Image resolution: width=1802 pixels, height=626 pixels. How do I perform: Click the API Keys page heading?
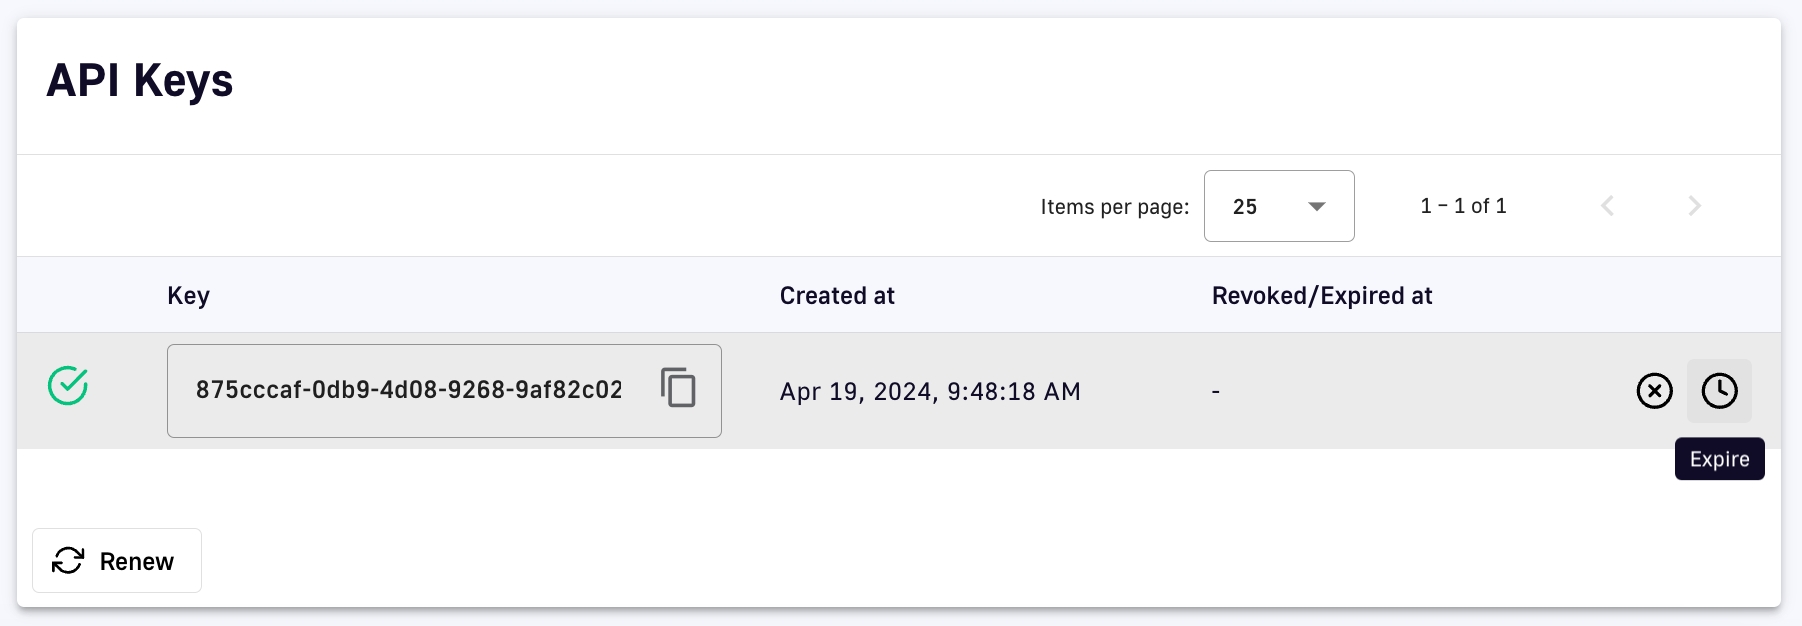click(140, 80)
